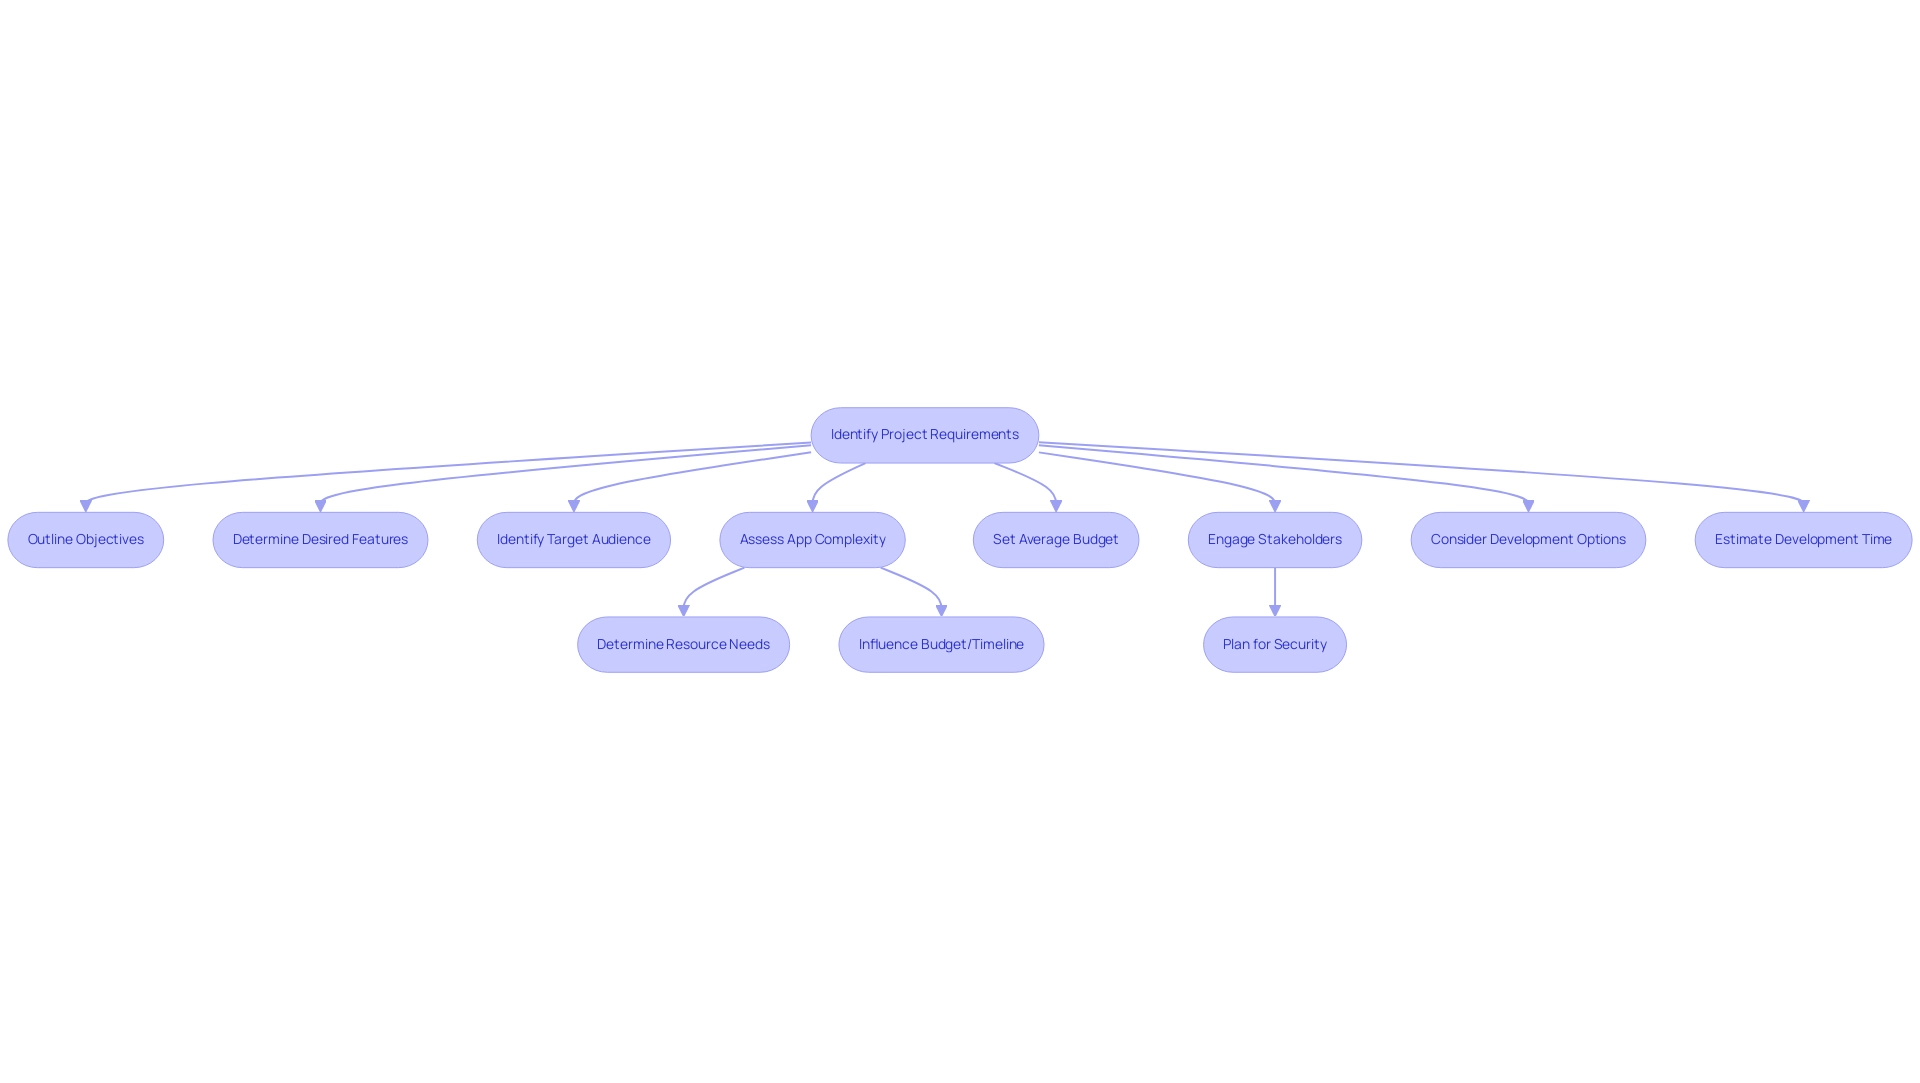
Task: Toggle visibility of Consider Development Options node
Action: pos(1528,538)
